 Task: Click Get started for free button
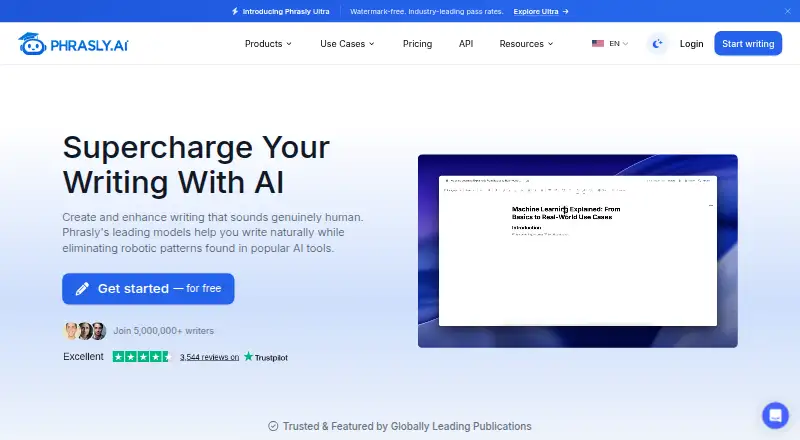coord(148,289)
